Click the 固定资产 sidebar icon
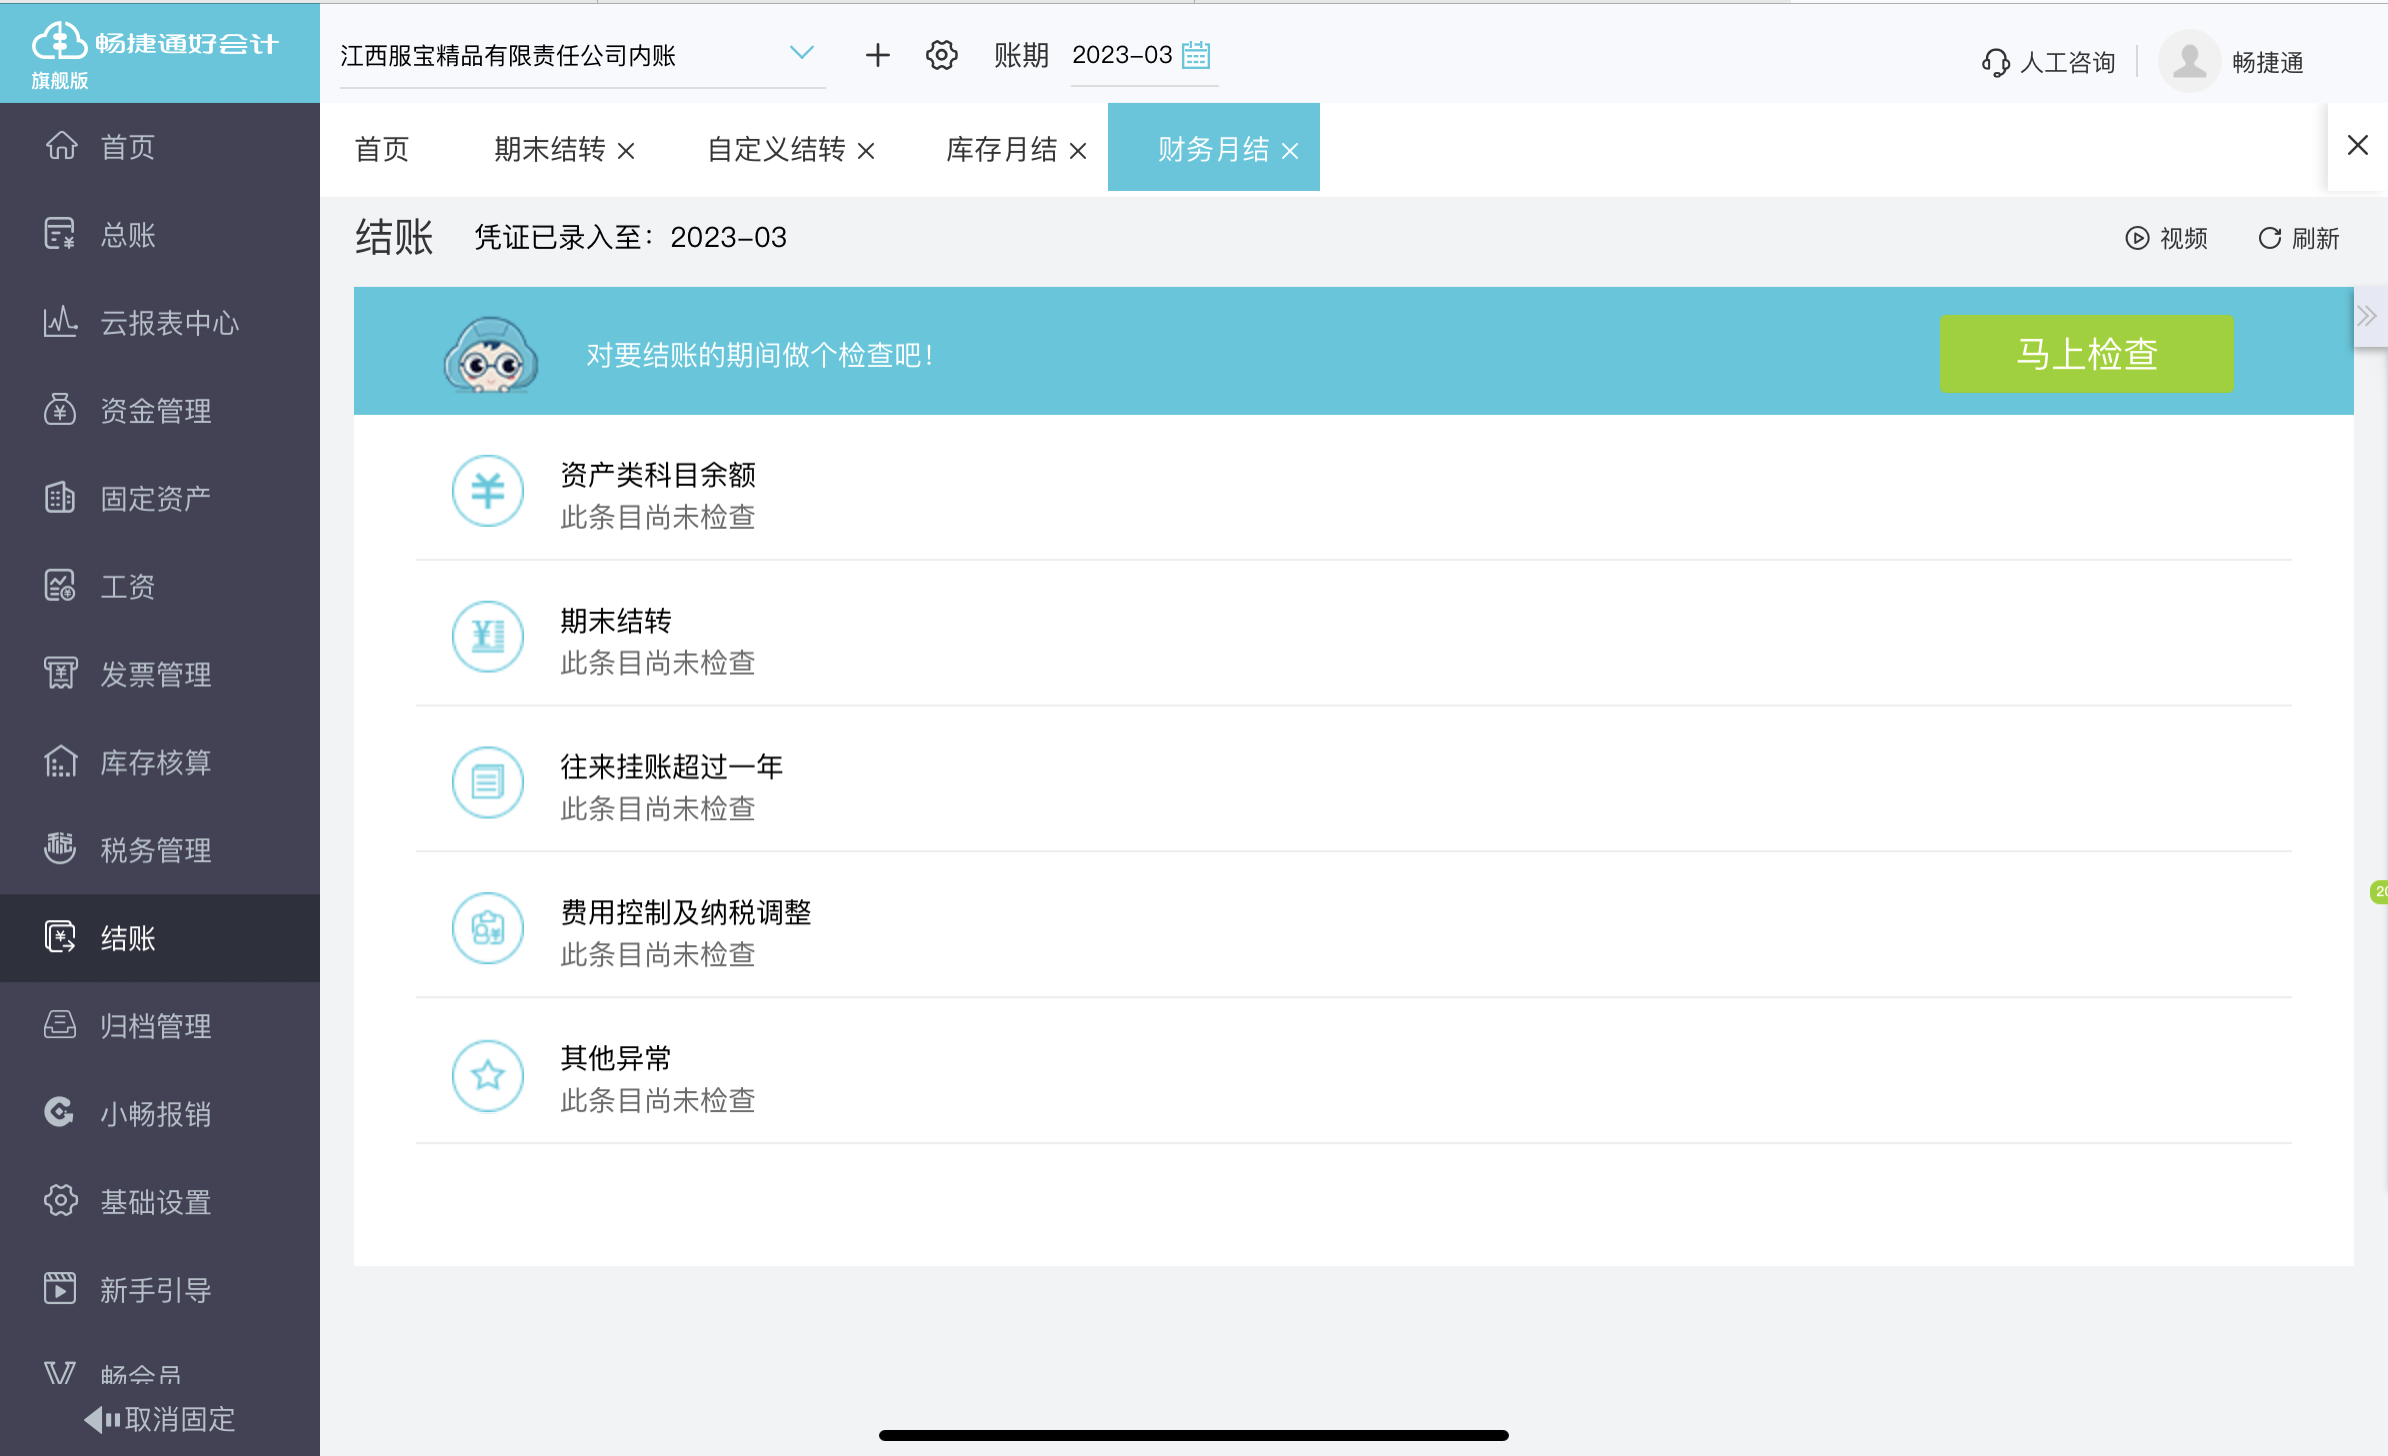 point(60,498)
